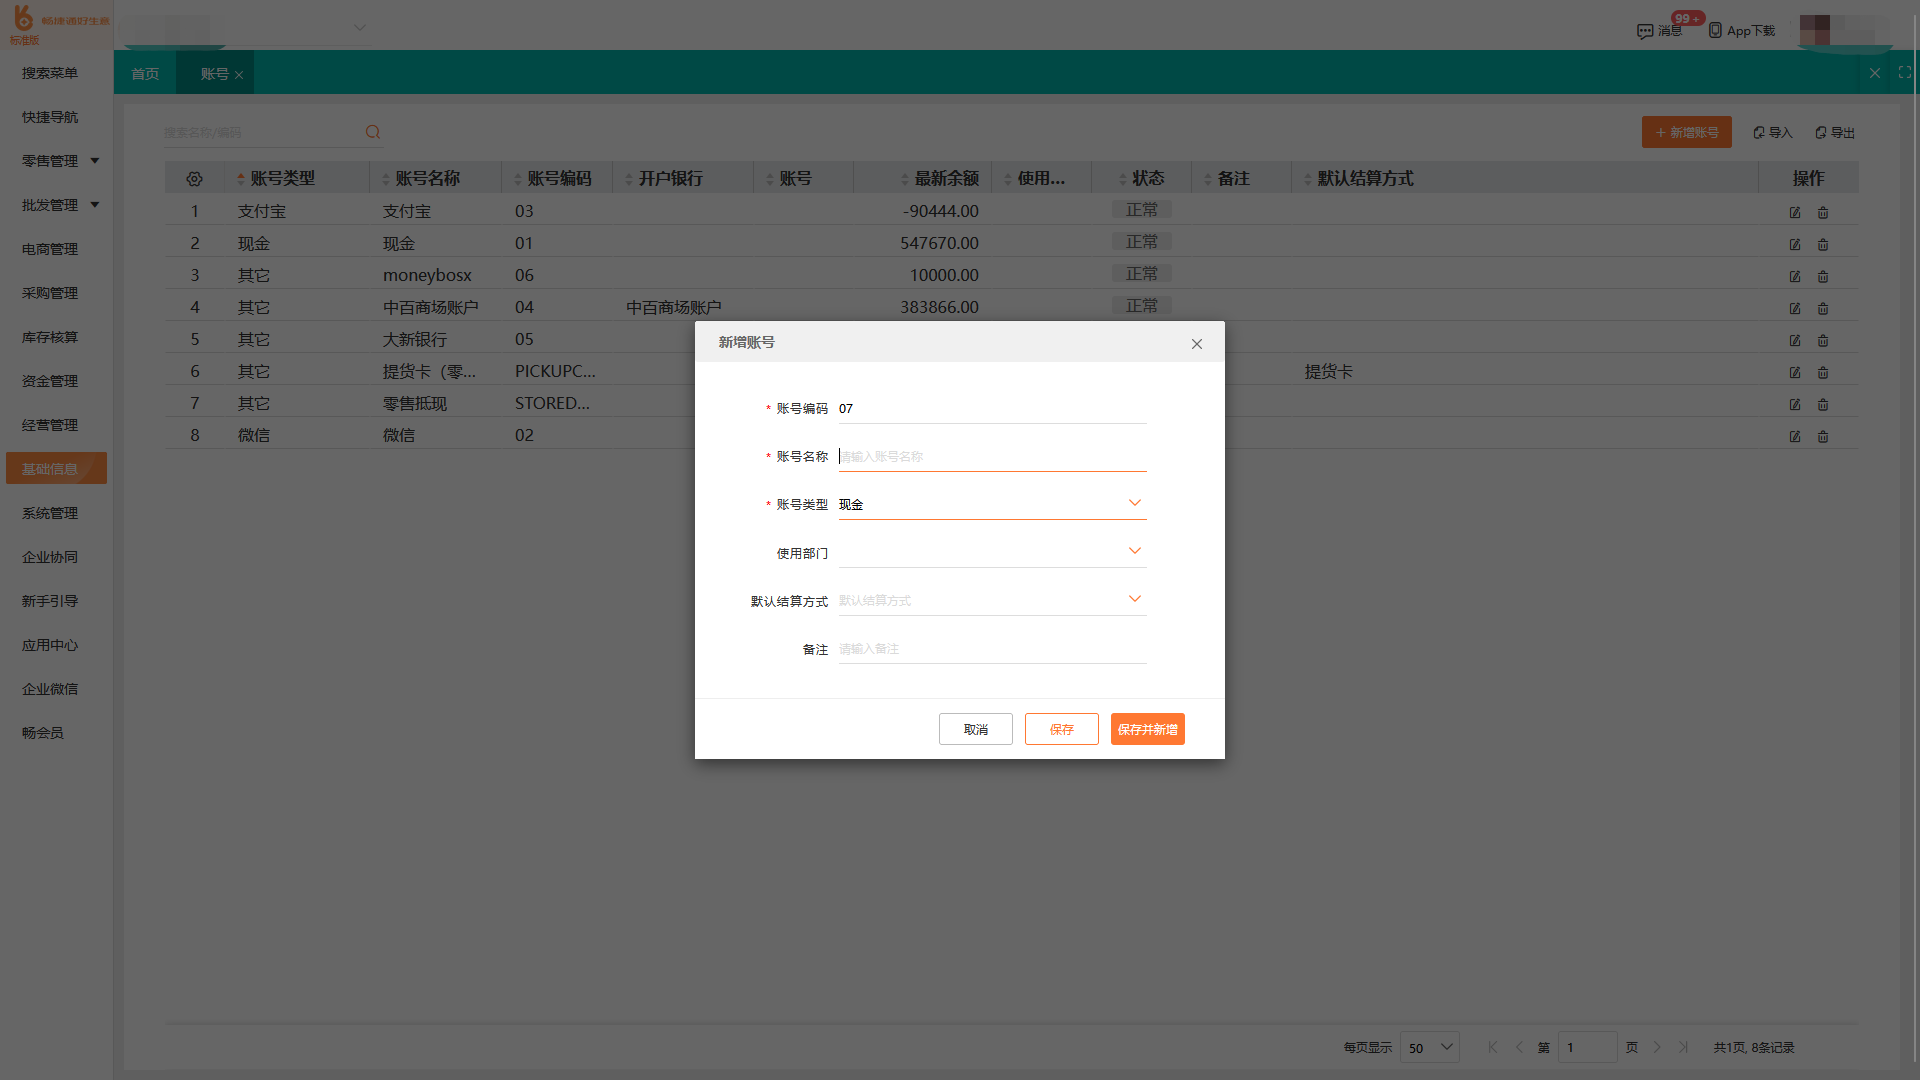The width and height of the screenshot is (1920, 1080).
Task: Select the 账号 tab in navigation
Action: point(214,73)
